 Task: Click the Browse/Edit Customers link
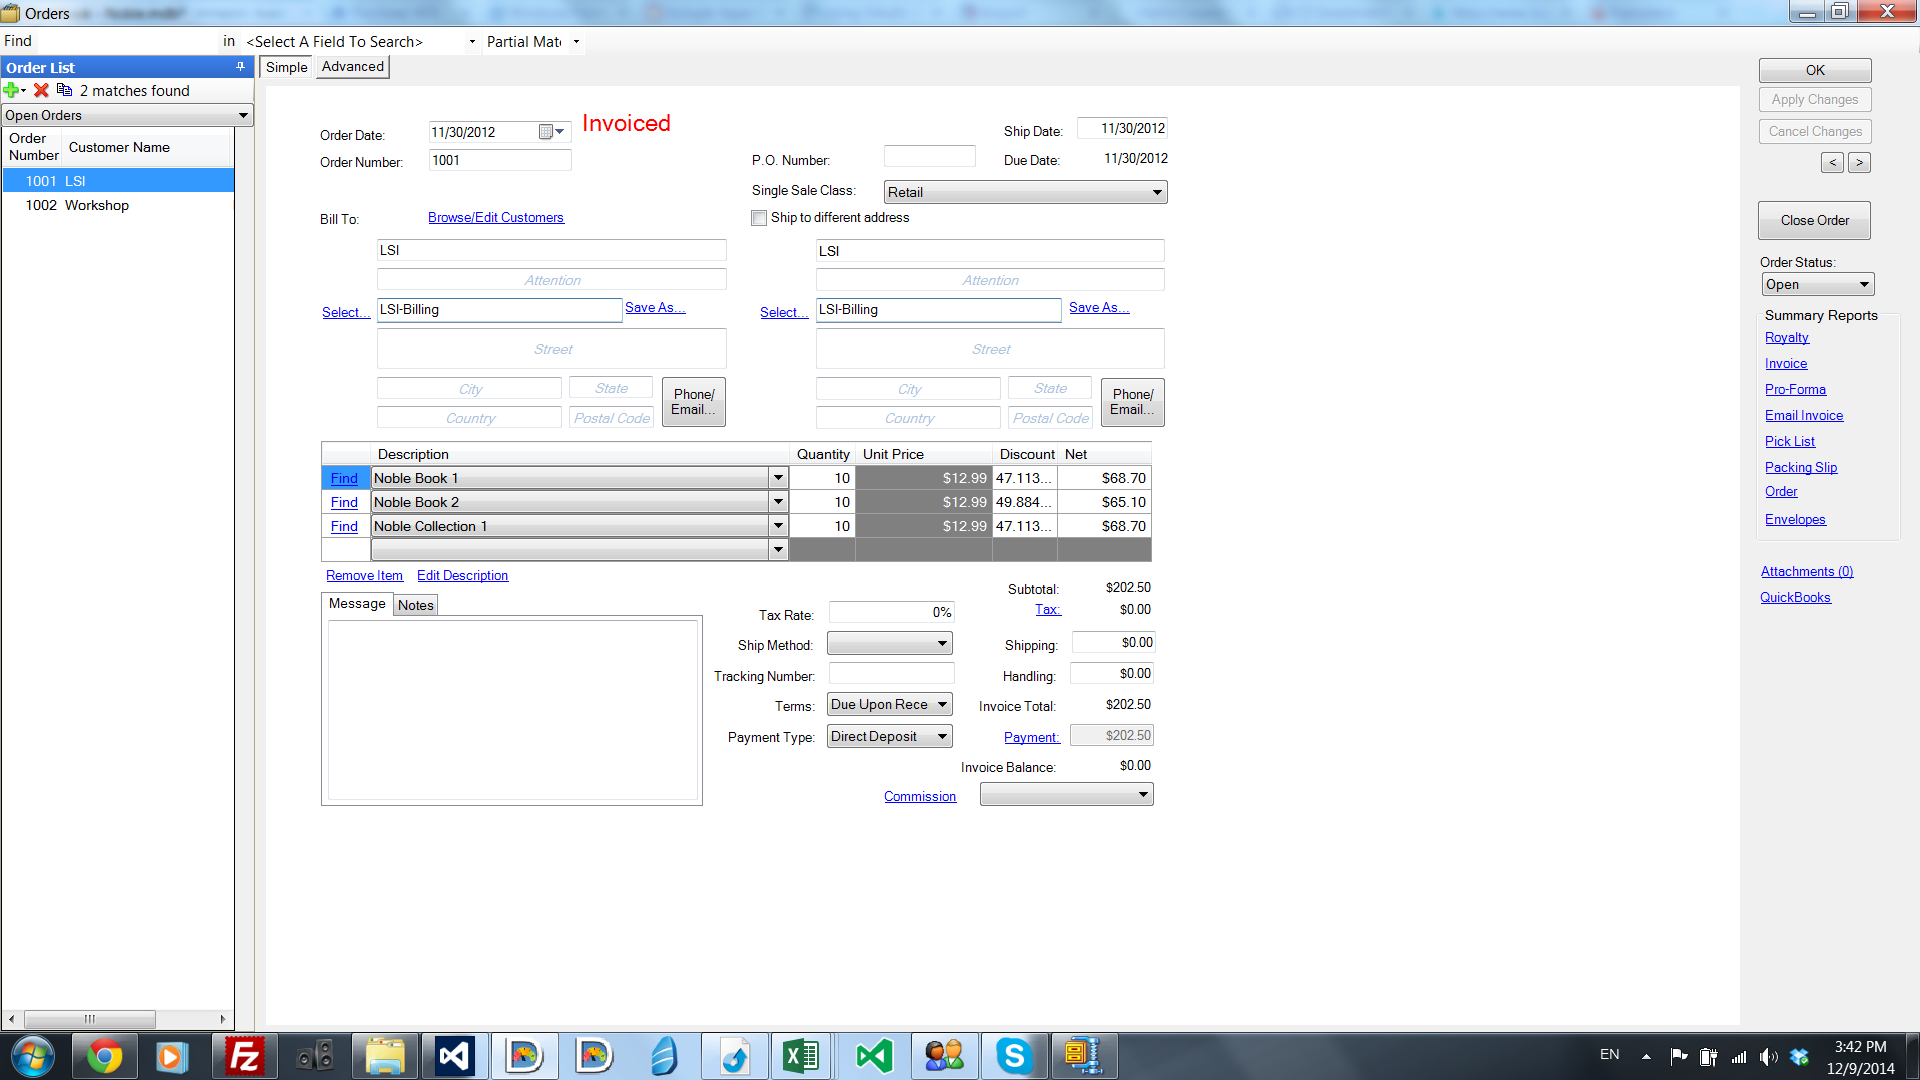click(x=496, y=216)
